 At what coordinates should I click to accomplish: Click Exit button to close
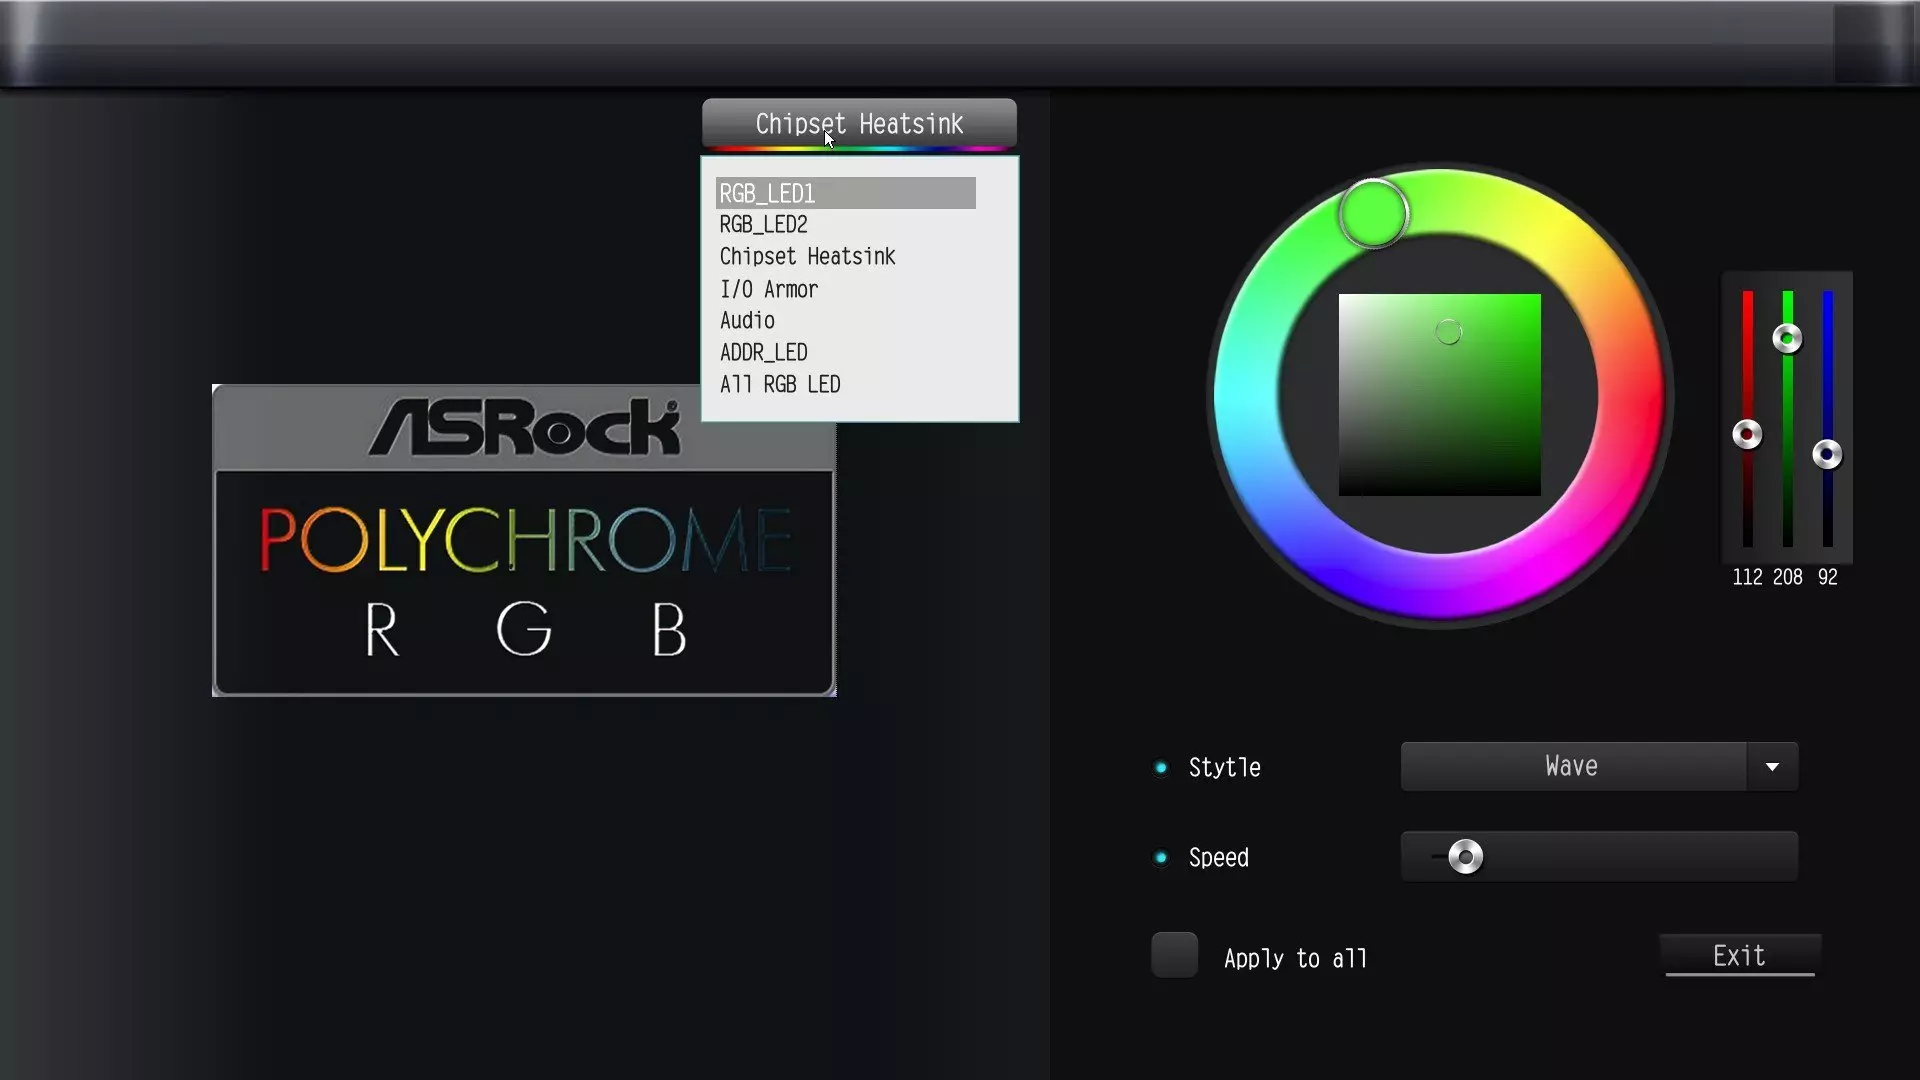click(x=1737, y=956)
